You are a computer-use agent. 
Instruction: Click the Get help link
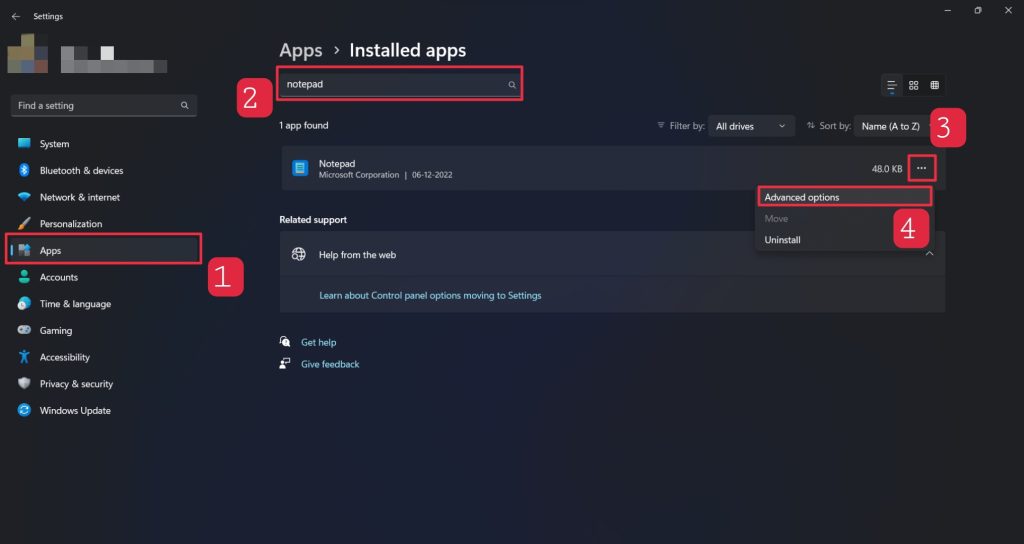pyautogui.click(x=319, y=342)
